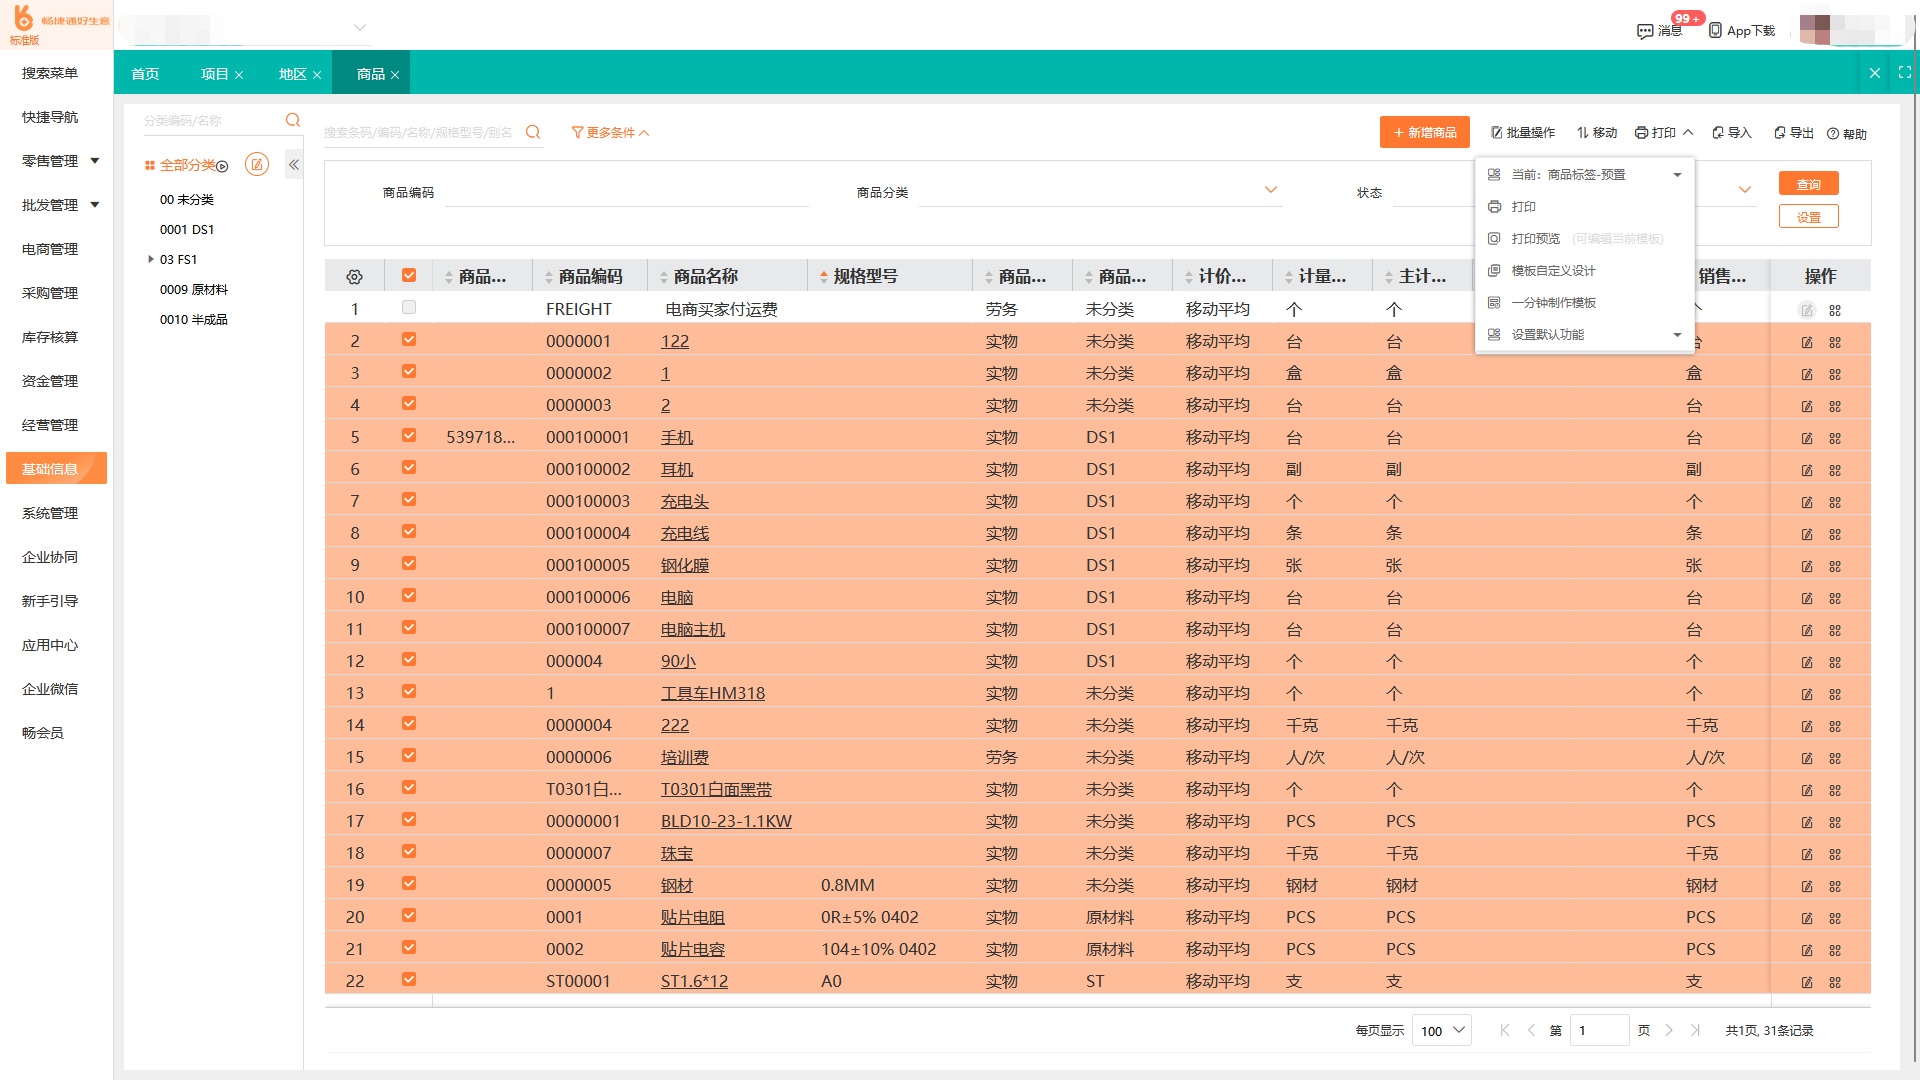Click the search input field

coord(415,132)
